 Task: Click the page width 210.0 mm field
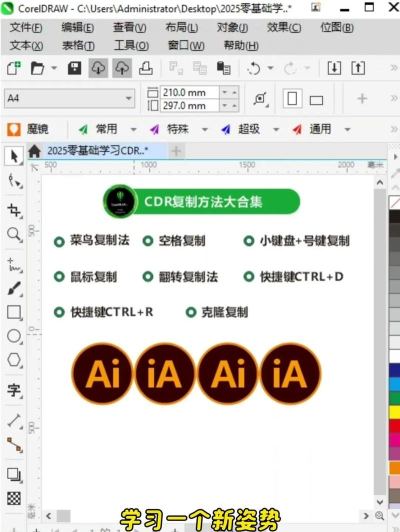click(190, 92)
